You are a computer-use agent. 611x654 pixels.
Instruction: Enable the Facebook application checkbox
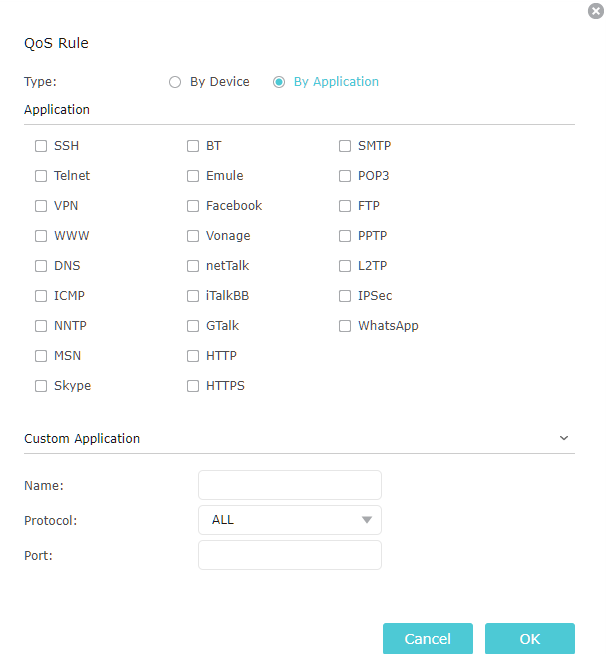[193, 206]
